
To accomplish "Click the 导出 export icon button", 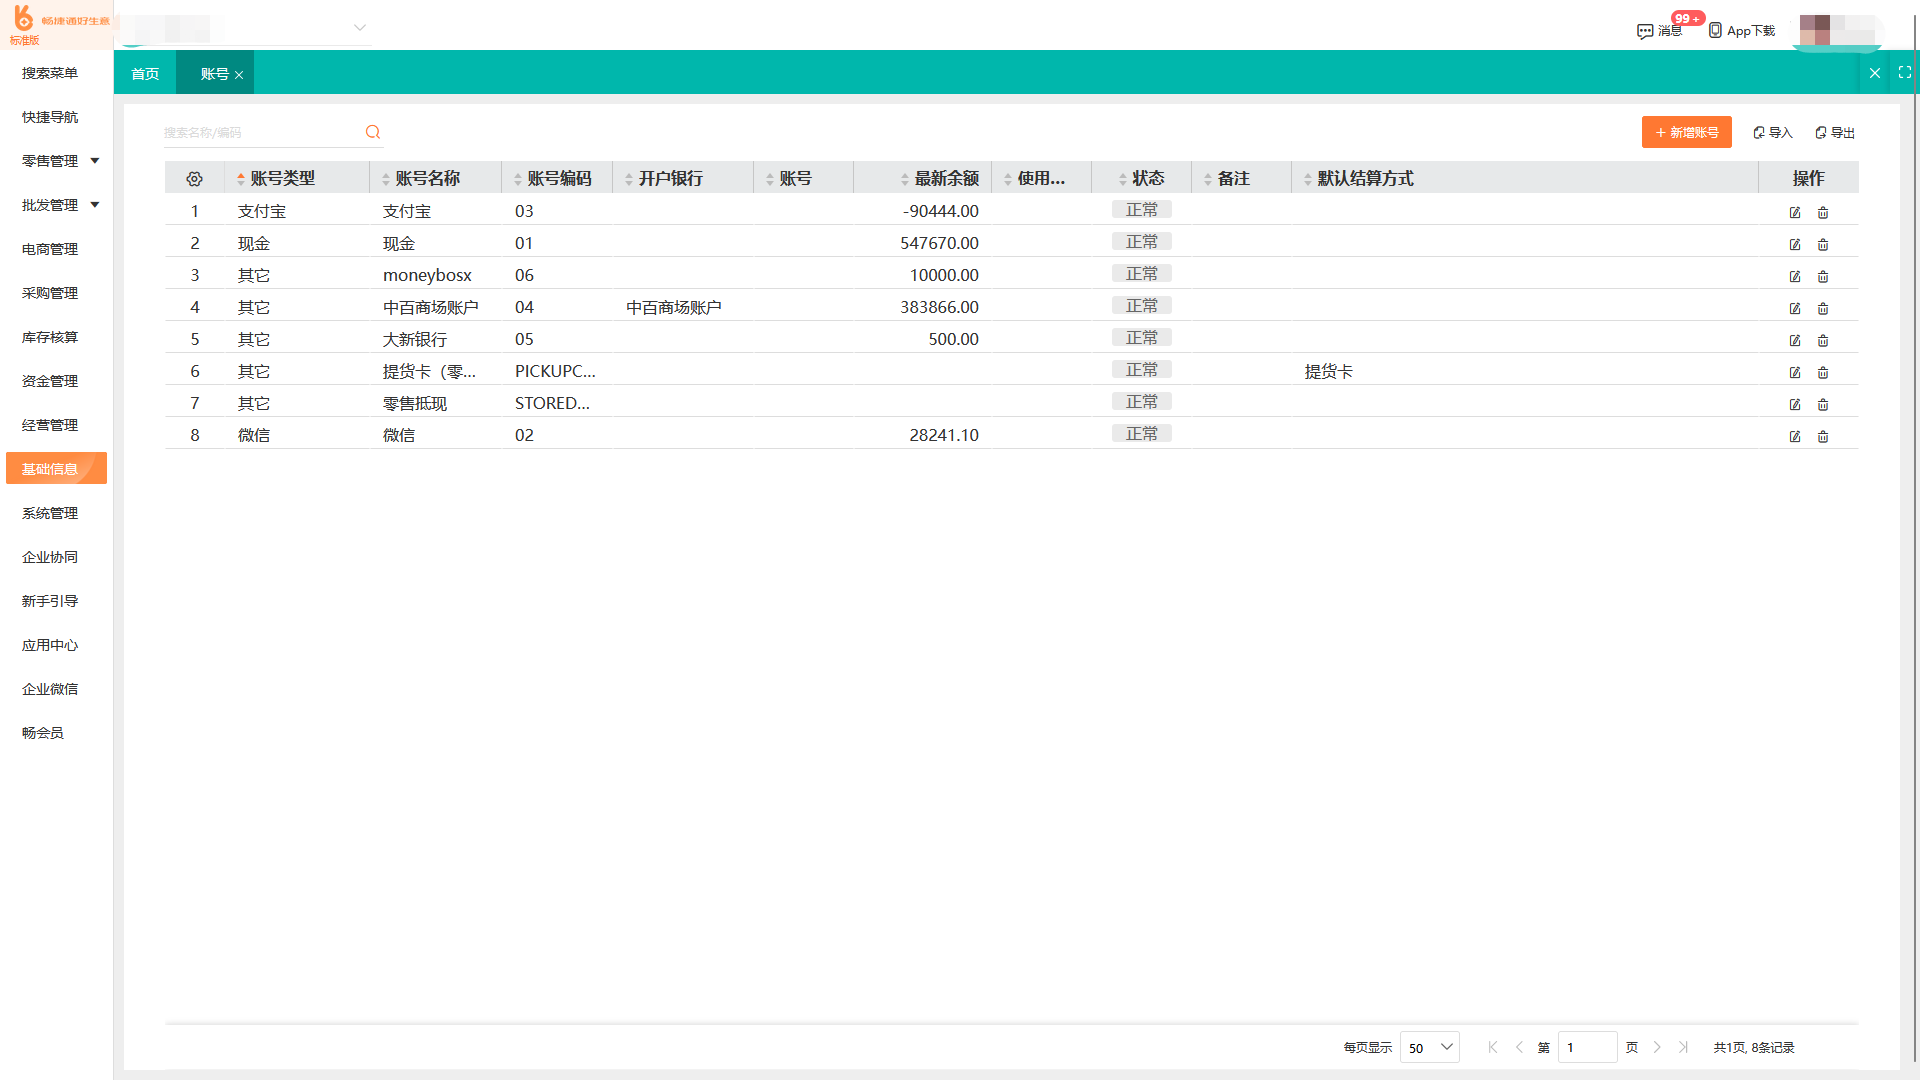I will pyautogui.click(x=1836, y=131).
